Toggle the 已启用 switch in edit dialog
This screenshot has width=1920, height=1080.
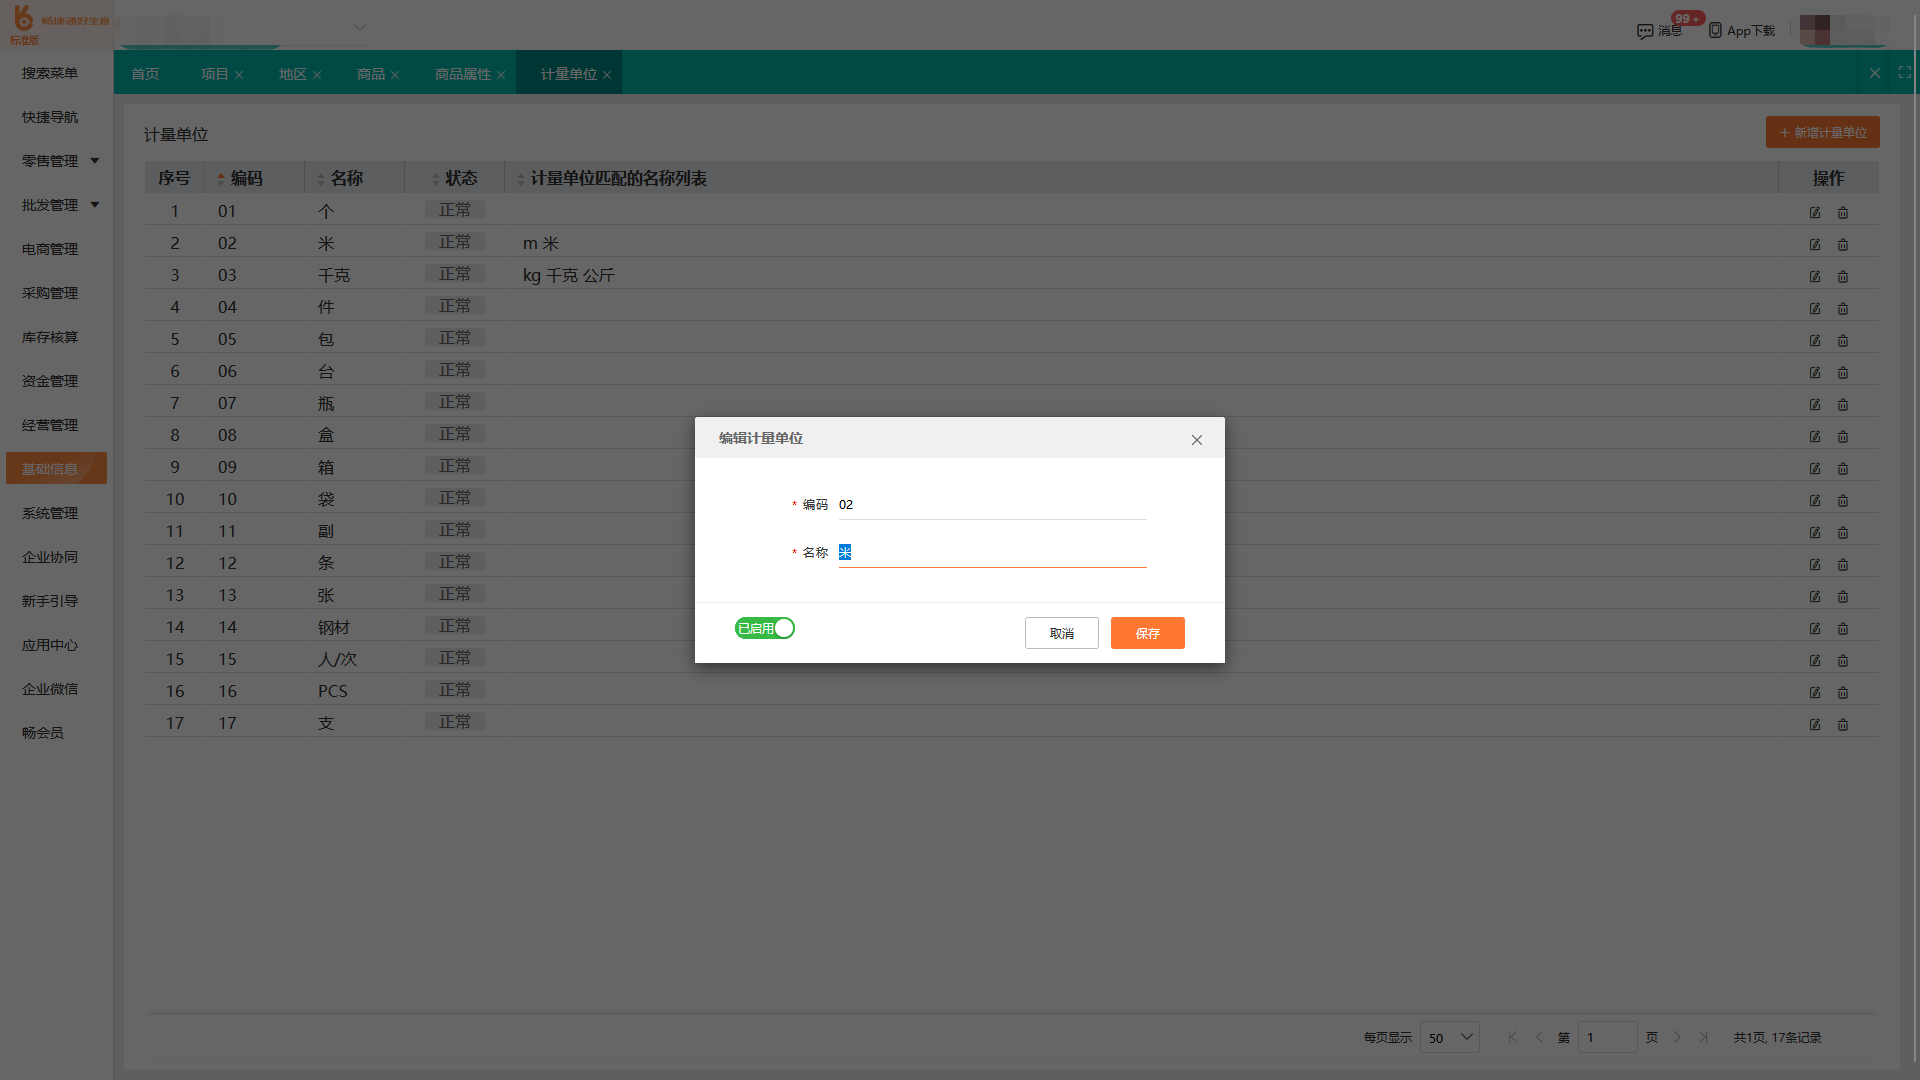[x=766, y=628]
